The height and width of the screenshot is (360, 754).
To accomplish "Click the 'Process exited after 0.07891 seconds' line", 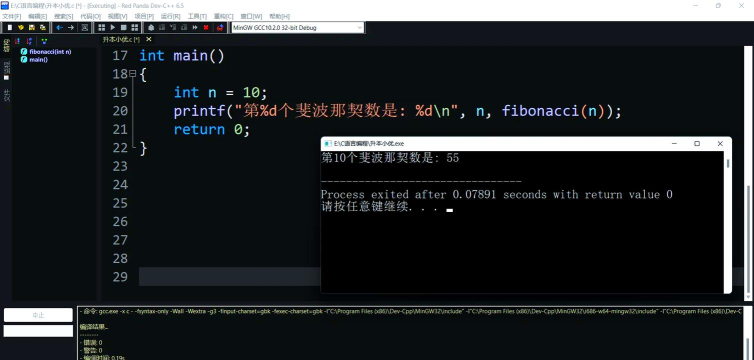I will click(497, 195).
